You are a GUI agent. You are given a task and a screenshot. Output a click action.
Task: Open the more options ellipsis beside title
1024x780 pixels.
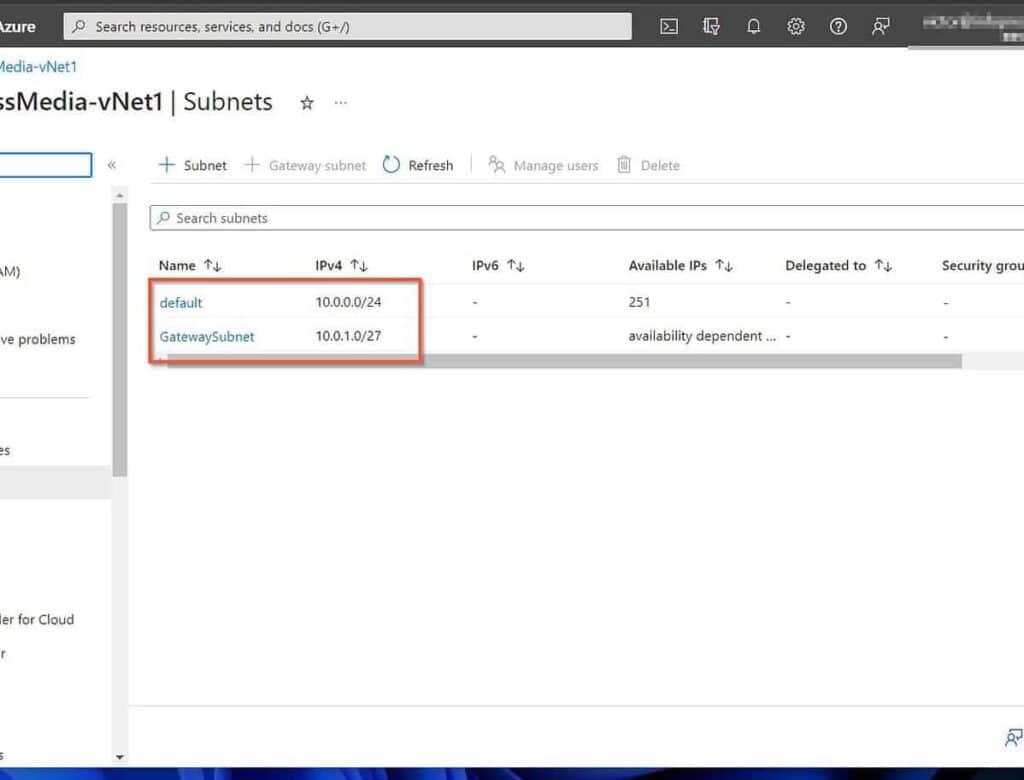[x=341, y=103]
